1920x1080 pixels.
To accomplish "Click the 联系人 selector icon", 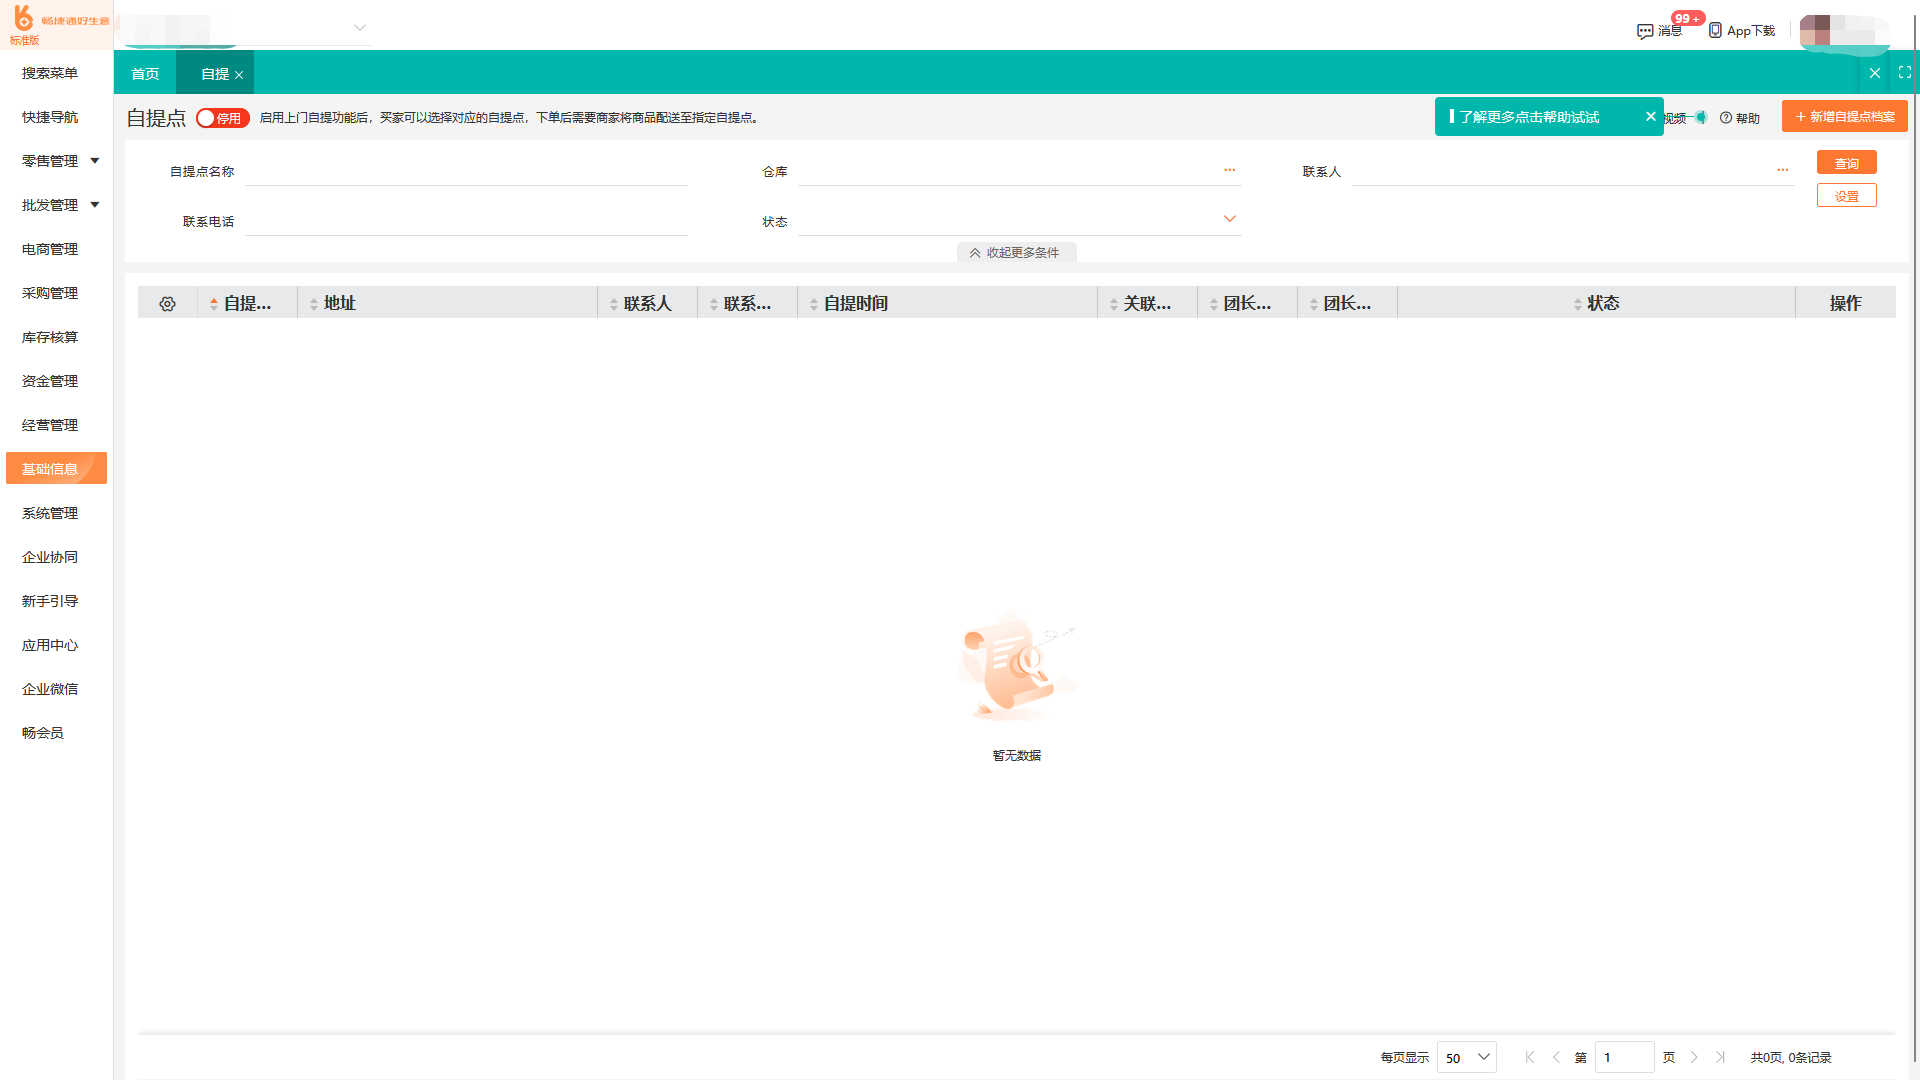I will click(x=1783, y=169).
